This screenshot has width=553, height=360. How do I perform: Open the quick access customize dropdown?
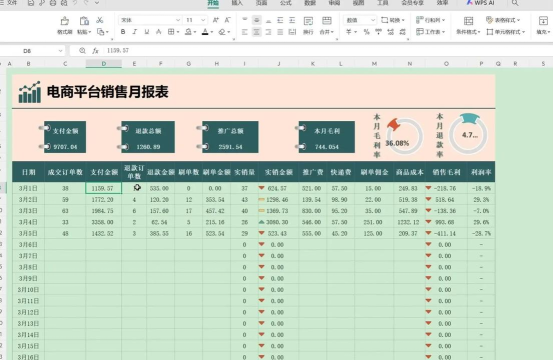coord(97,3)
